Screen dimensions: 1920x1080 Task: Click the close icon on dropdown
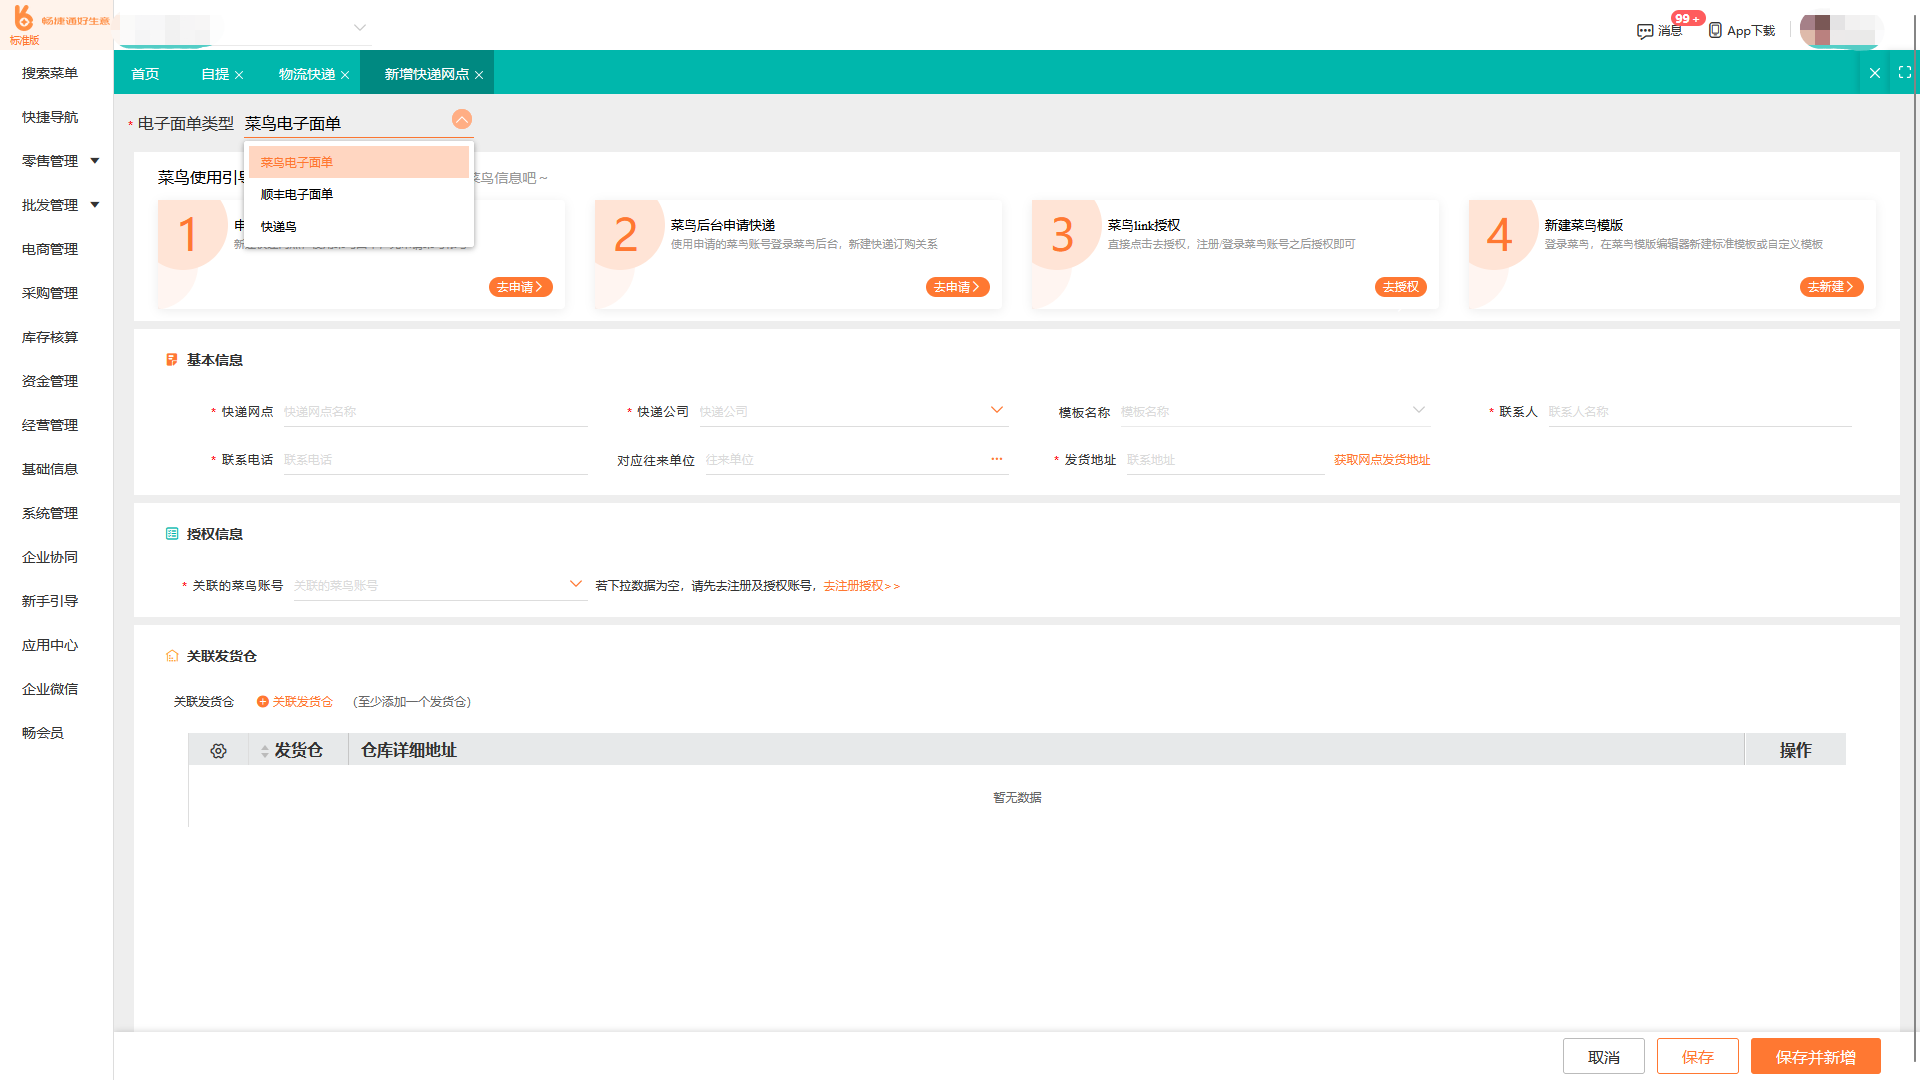point(460,120)
